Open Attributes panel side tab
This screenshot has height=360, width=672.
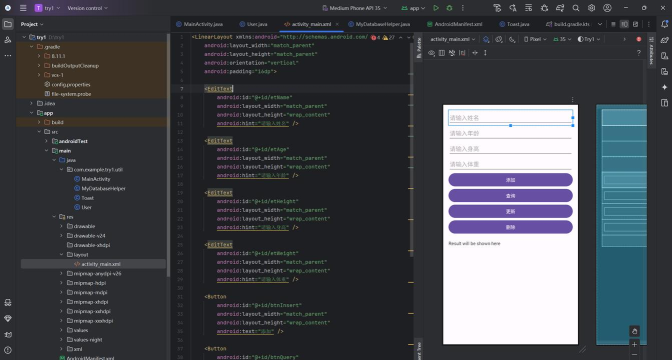[651, 50]
